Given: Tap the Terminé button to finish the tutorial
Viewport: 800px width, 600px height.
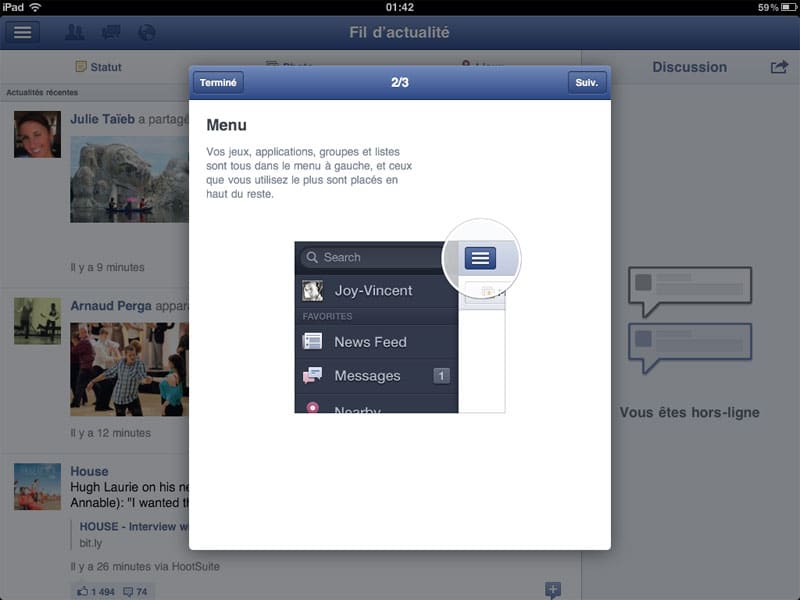Looking at the screenshot, I should coord(218,82).
